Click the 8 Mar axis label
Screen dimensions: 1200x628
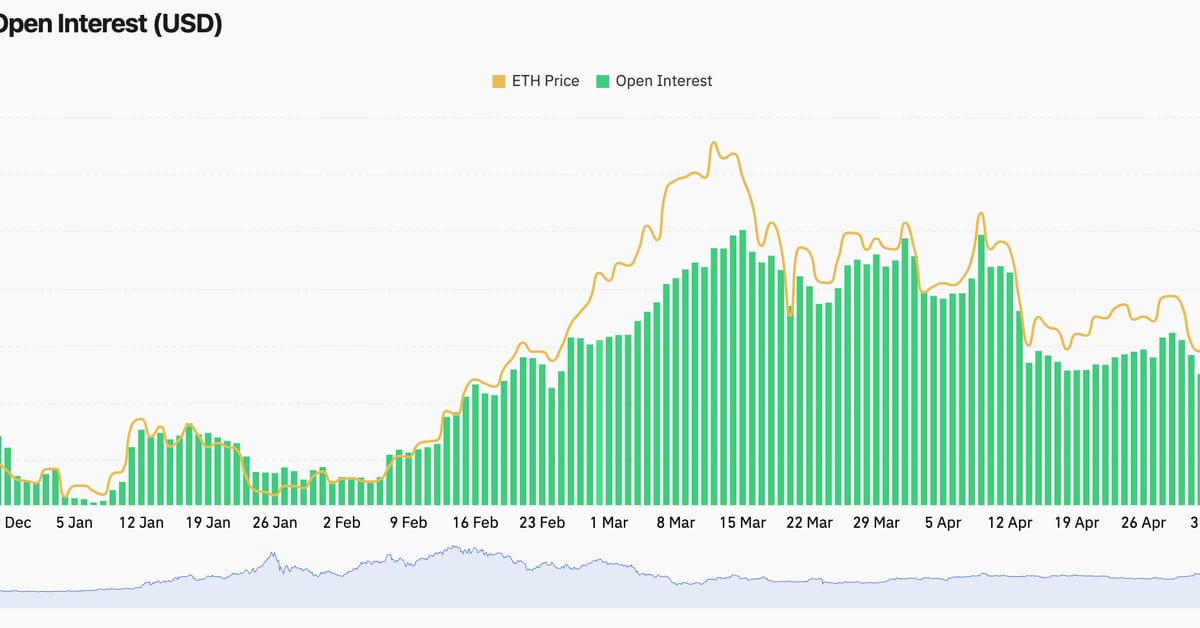(x=676, y=522)
